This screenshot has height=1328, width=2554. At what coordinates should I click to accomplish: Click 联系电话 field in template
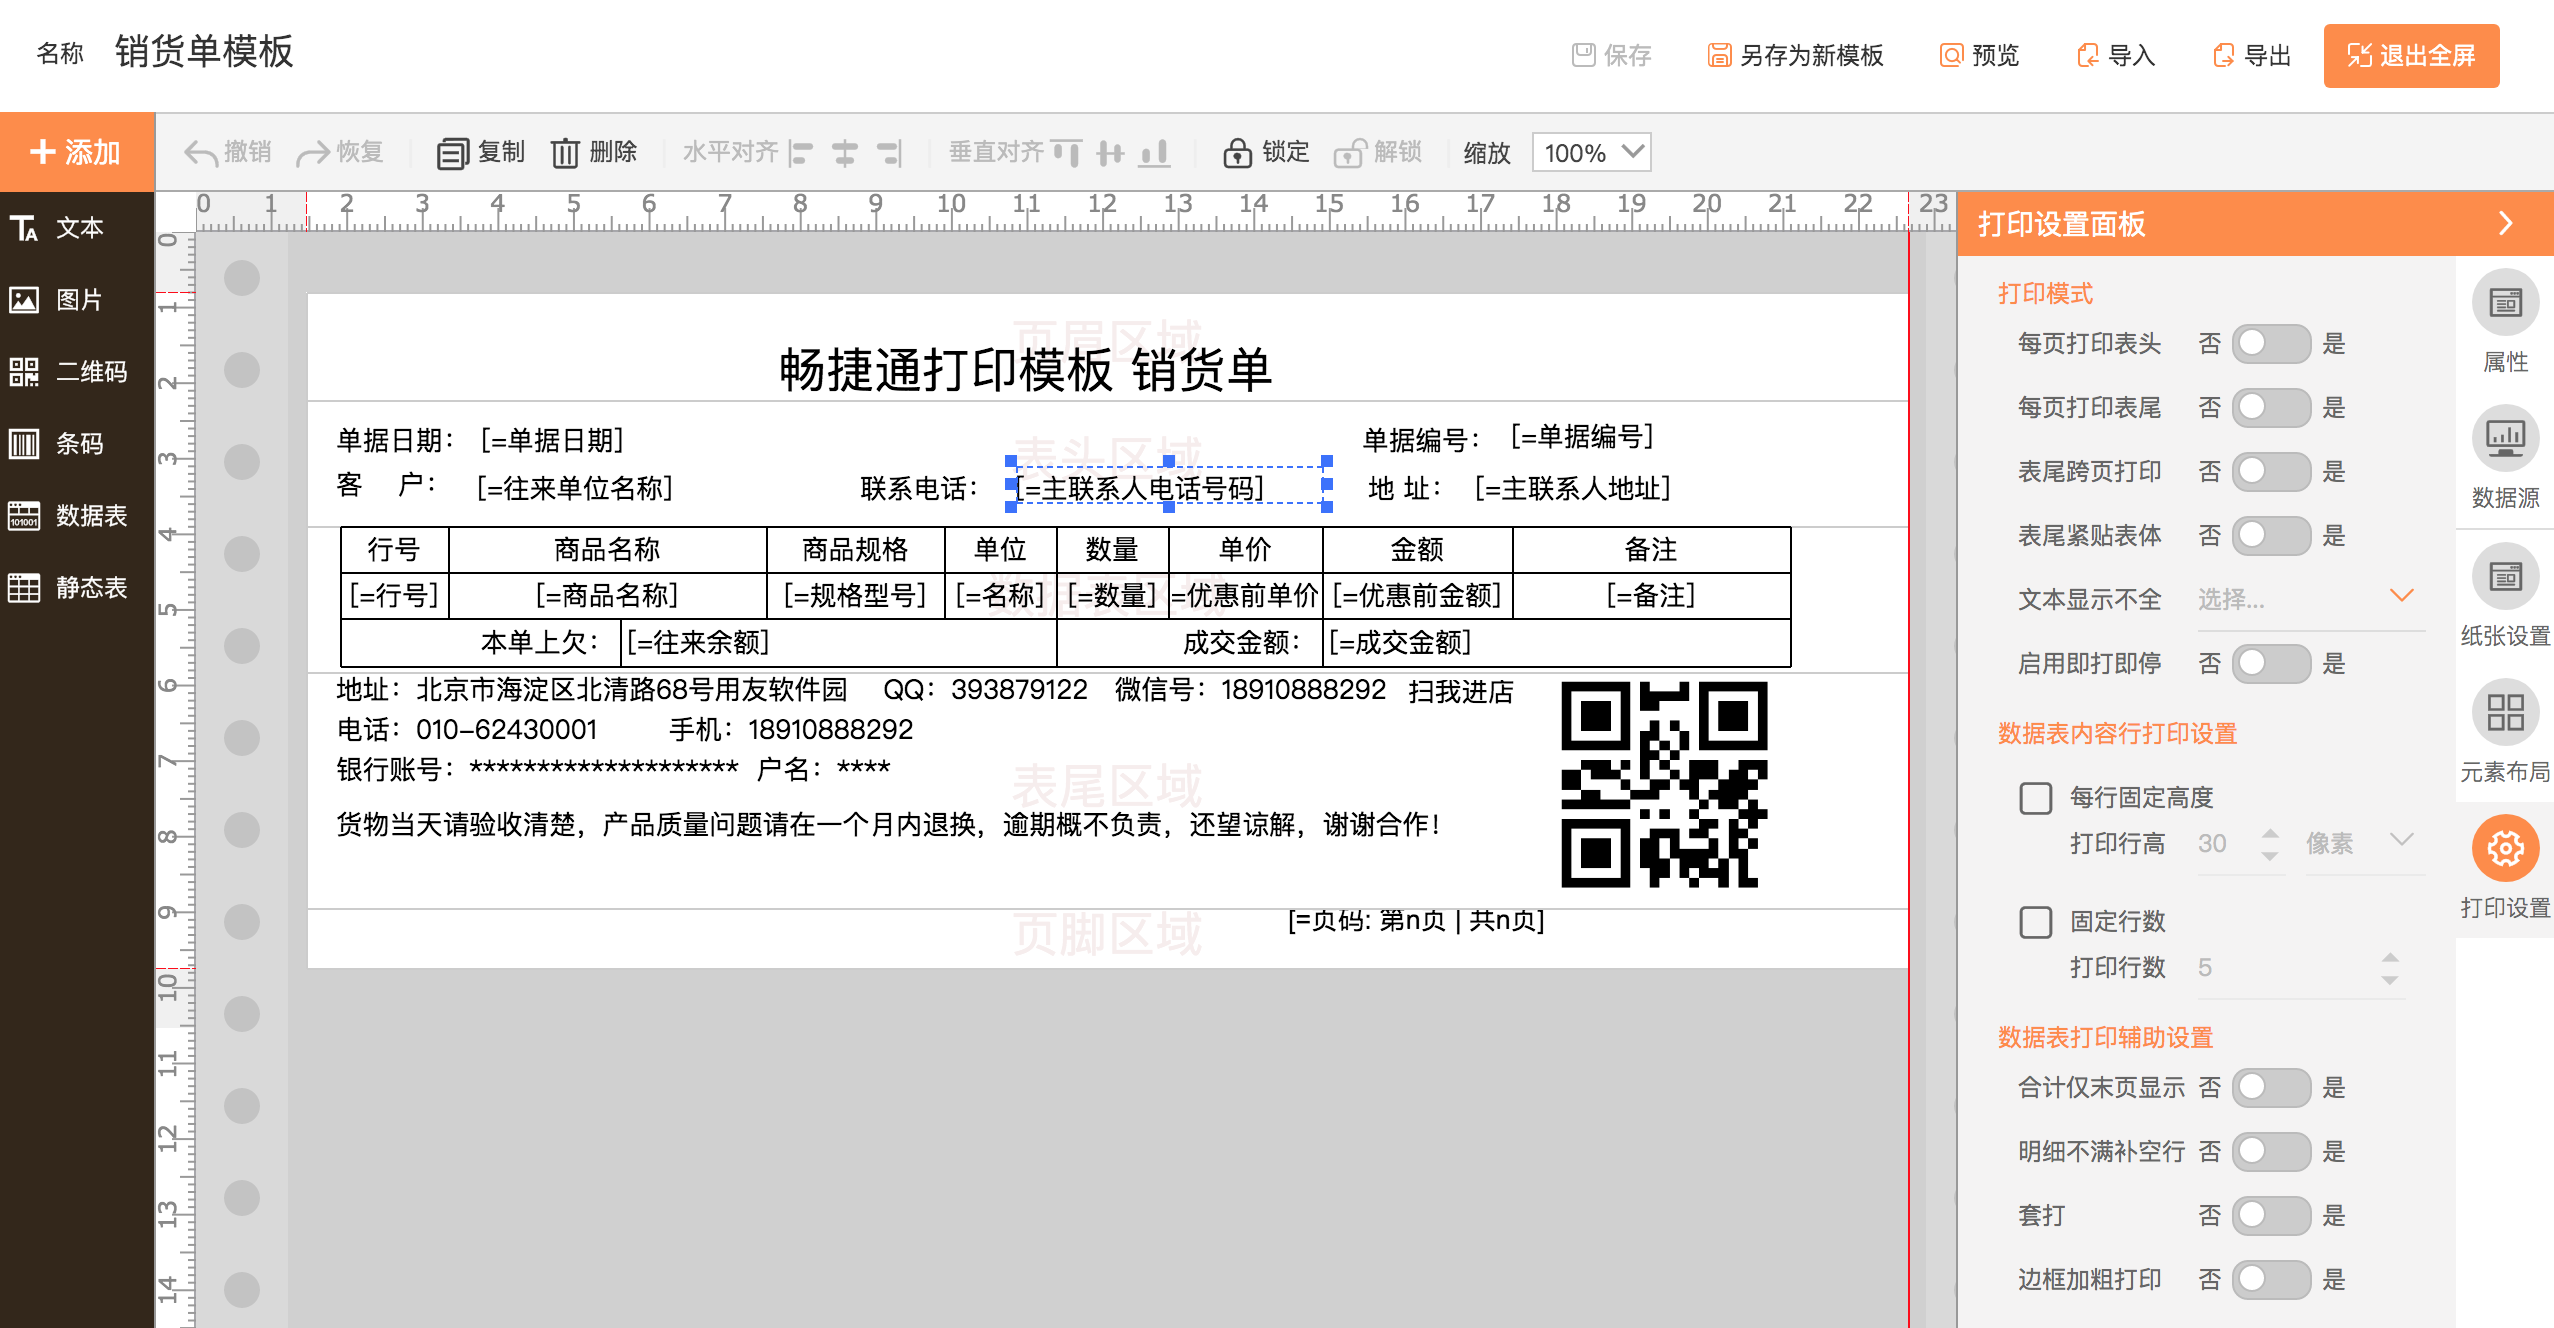pyautogui.click(x=1166, y=488)
